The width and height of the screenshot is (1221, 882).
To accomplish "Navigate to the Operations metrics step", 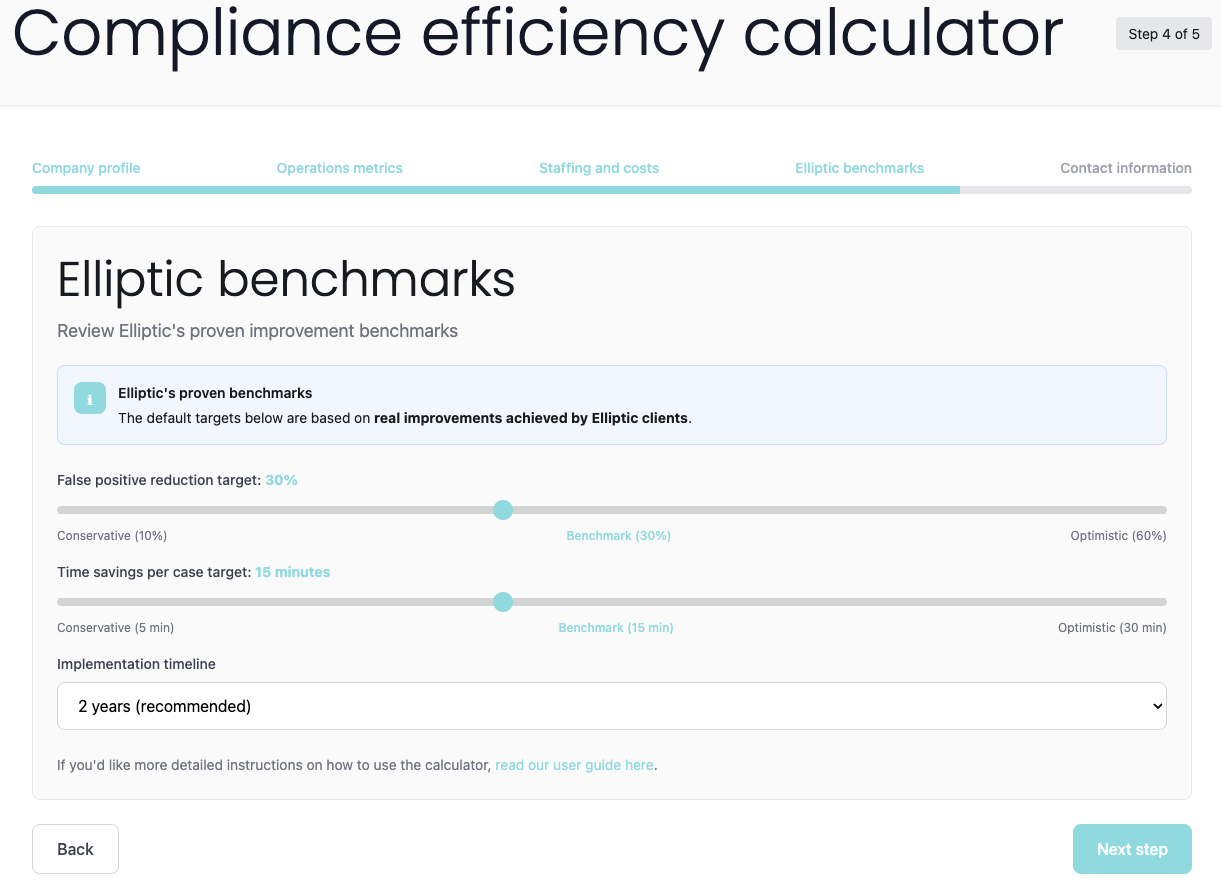I will (x=339, y=168).
